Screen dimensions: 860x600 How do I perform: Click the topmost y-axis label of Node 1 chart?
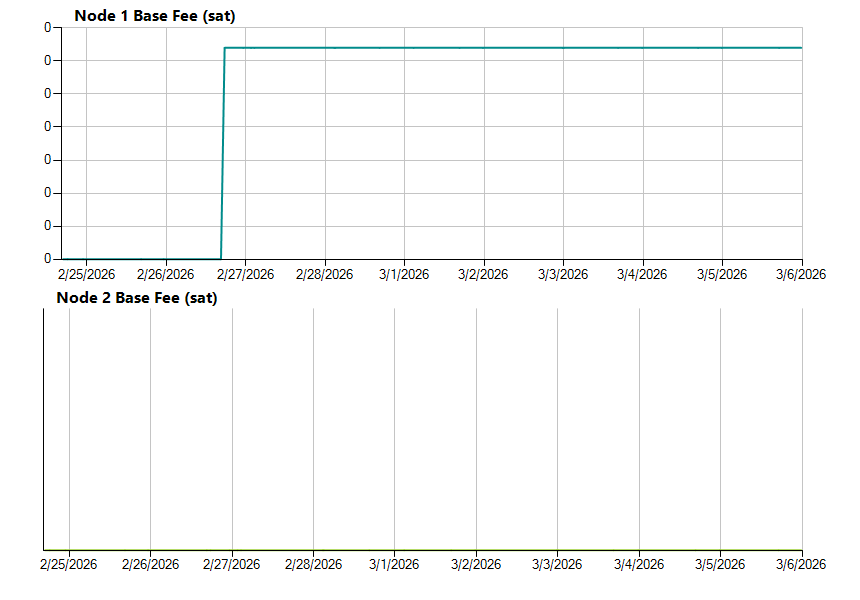(46, 28)
